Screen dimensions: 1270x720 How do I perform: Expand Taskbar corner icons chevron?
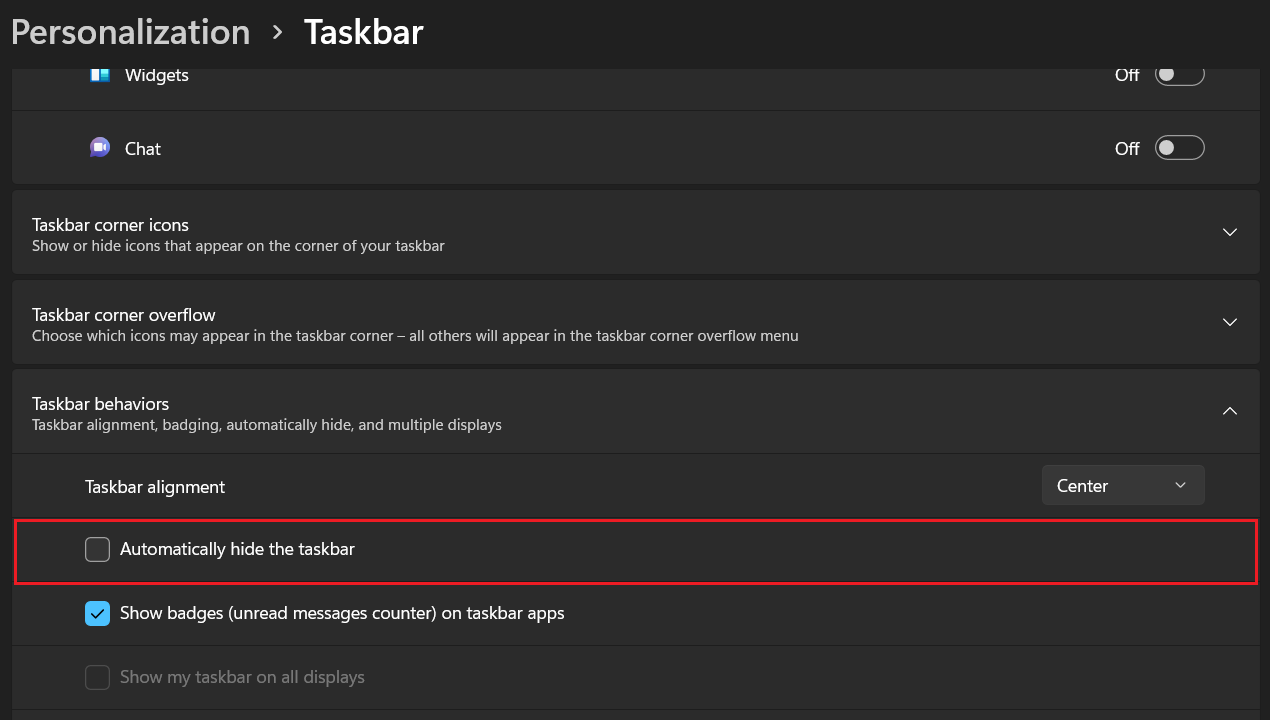tap(1230, 232)
